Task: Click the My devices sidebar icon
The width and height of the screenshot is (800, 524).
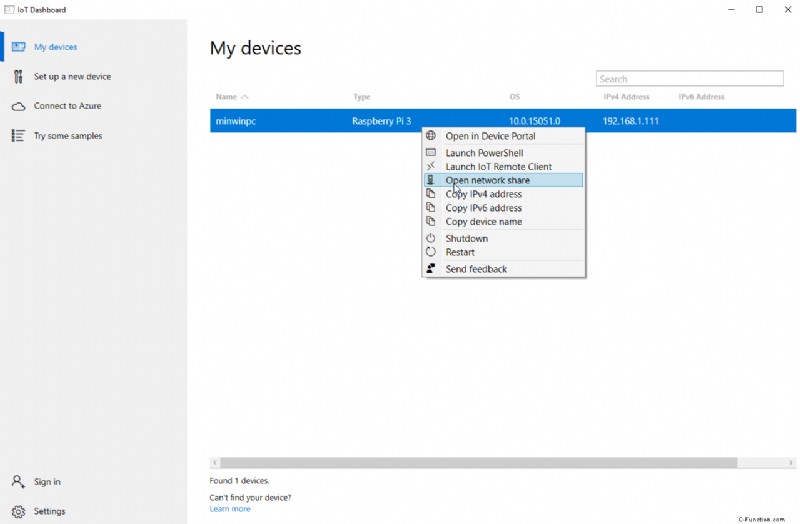Action: click(x=18, y=47)
